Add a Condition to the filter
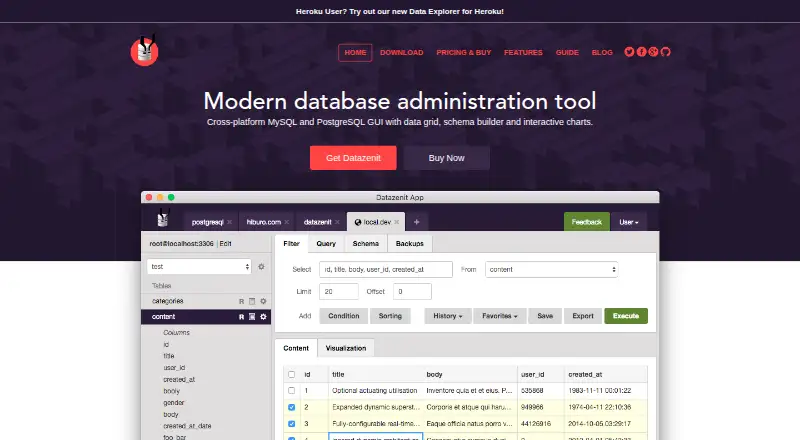The image size is (800, 440). (344, 316)
